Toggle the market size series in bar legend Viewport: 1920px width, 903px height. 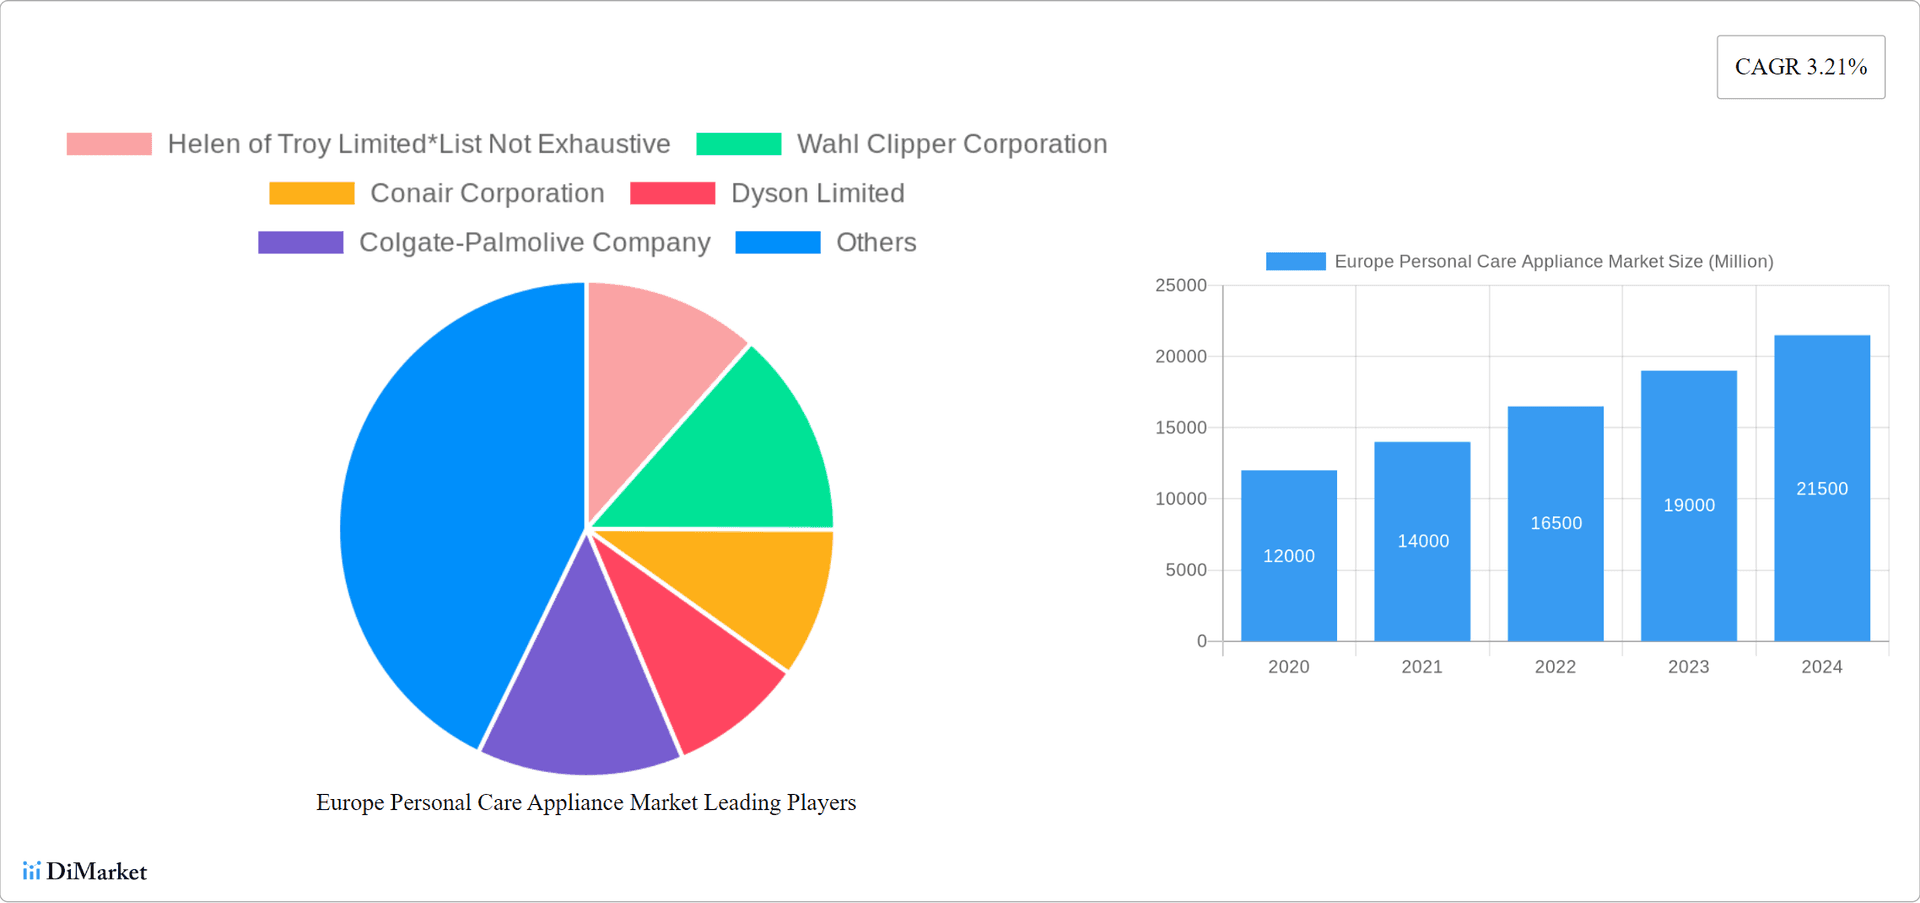coord(1294,261)
